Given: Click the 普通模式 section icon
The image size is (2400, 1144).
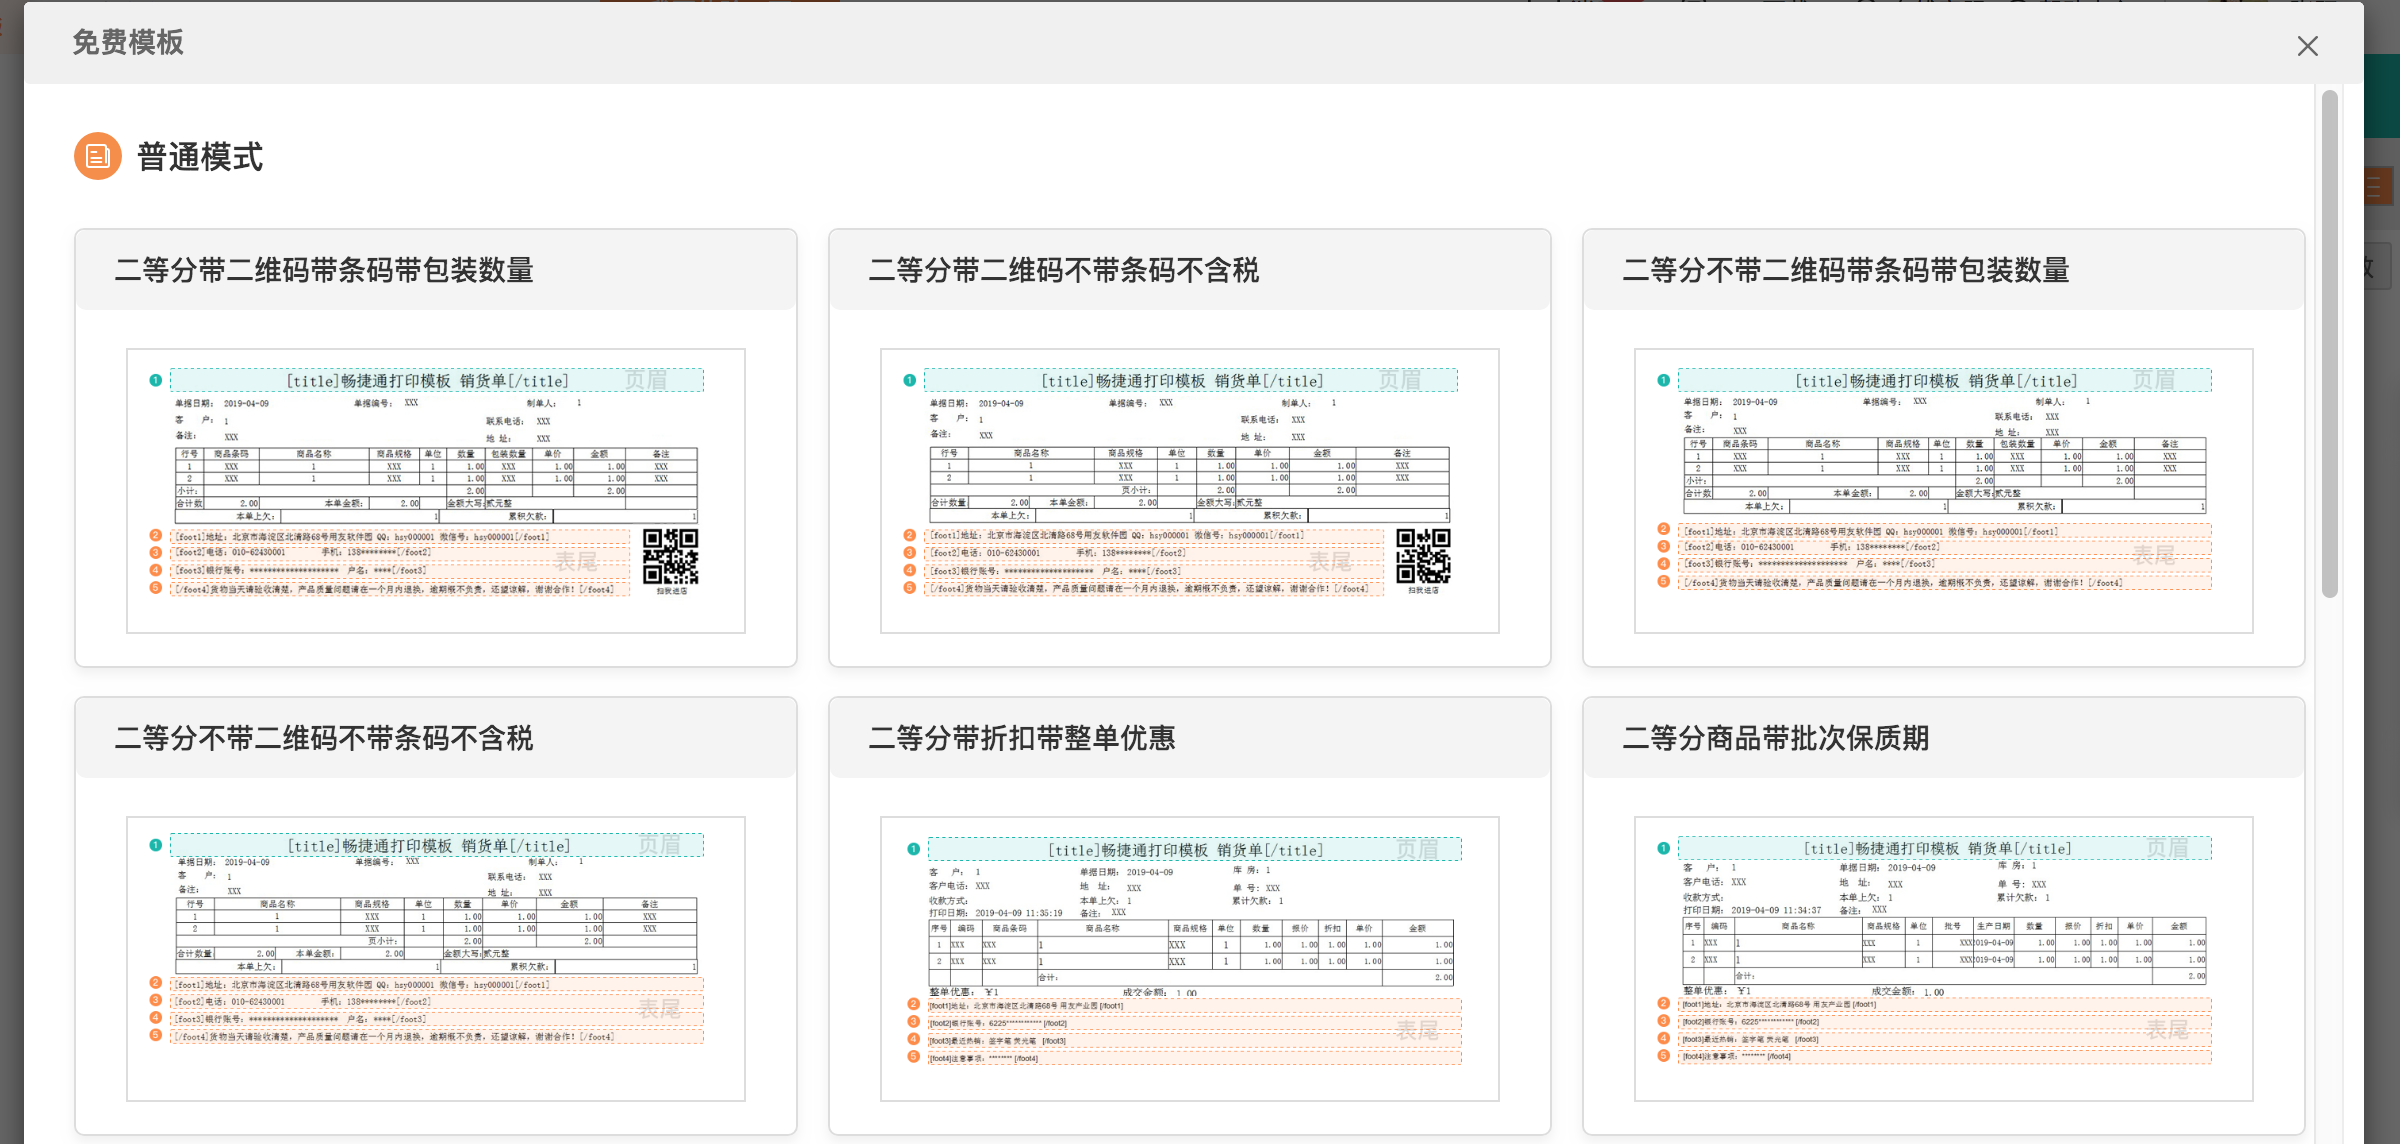Looking at the screenshot, I should point(96,158).
